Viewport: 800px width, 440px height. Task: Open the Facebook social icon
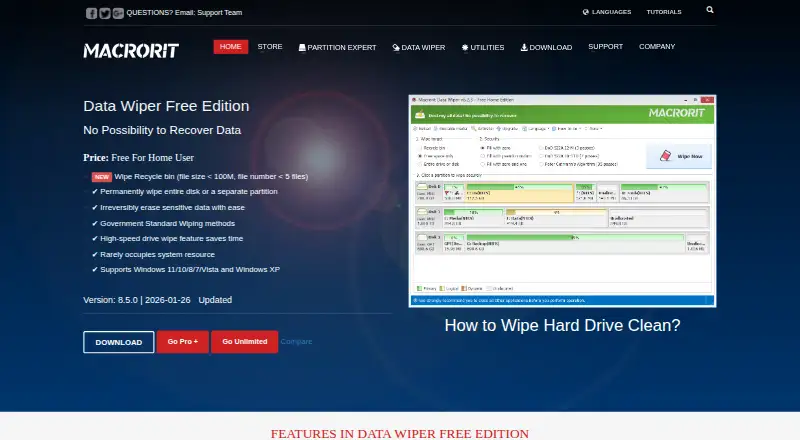click(x=91, y=13)
